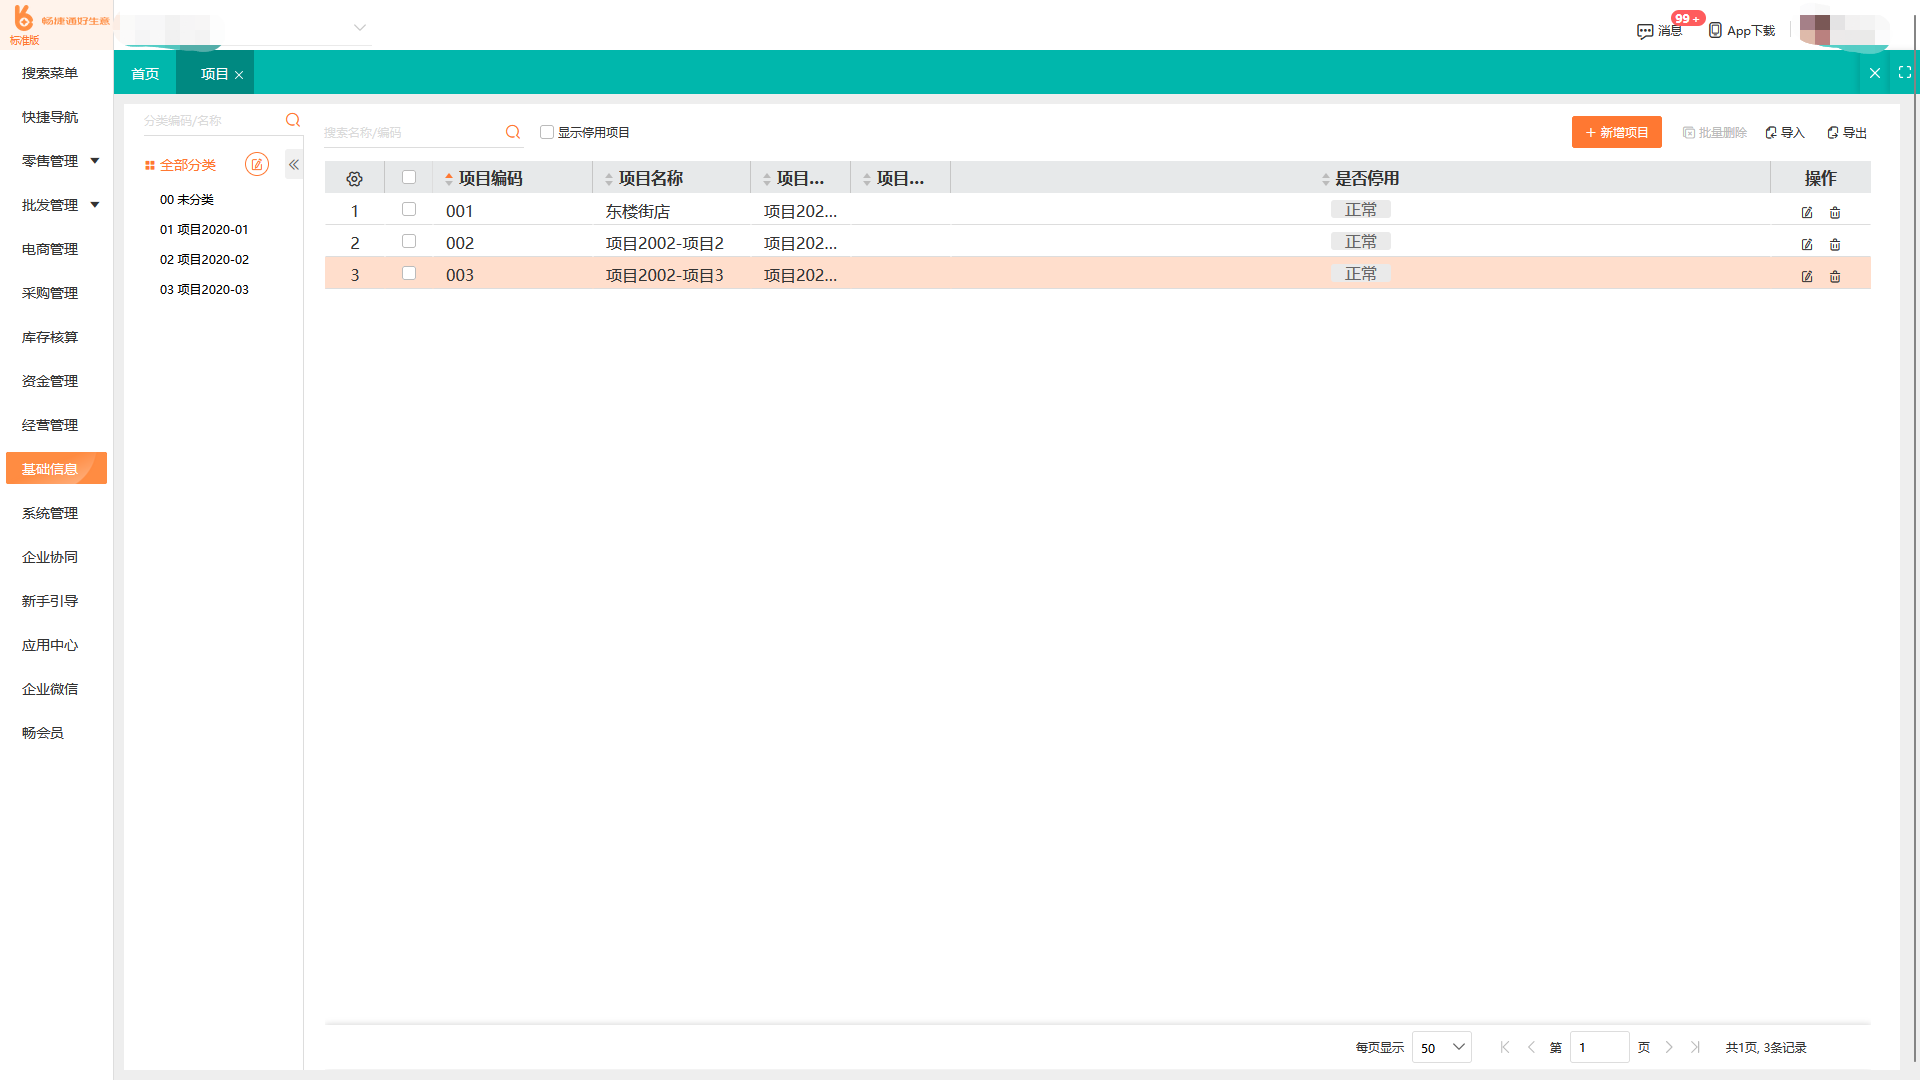Screen dimensions: 1920x1080
Task: Click 03 项目2020-03 in sidebar
Action: pyautogui.click(x=206, y=289)
